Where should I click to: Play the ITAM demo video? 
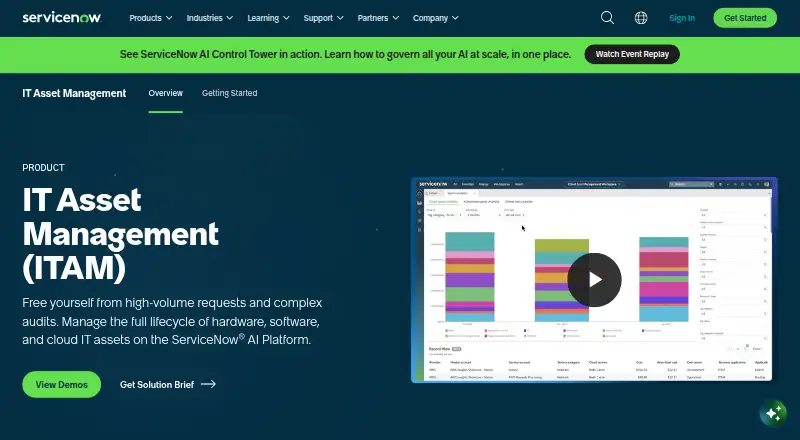594,280
